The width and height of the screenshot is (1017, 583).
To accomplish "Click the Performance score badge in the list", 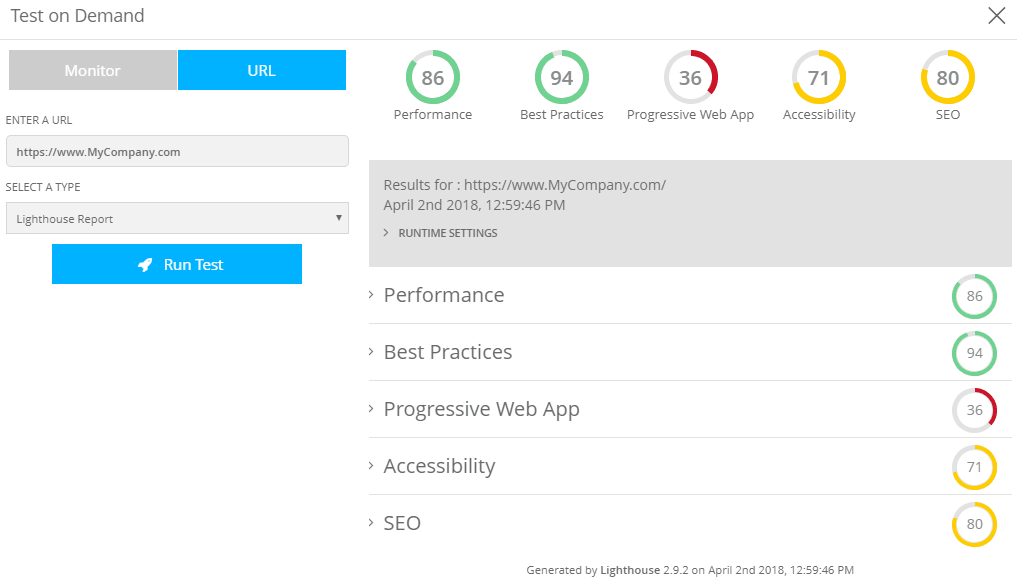I will 973,296.
